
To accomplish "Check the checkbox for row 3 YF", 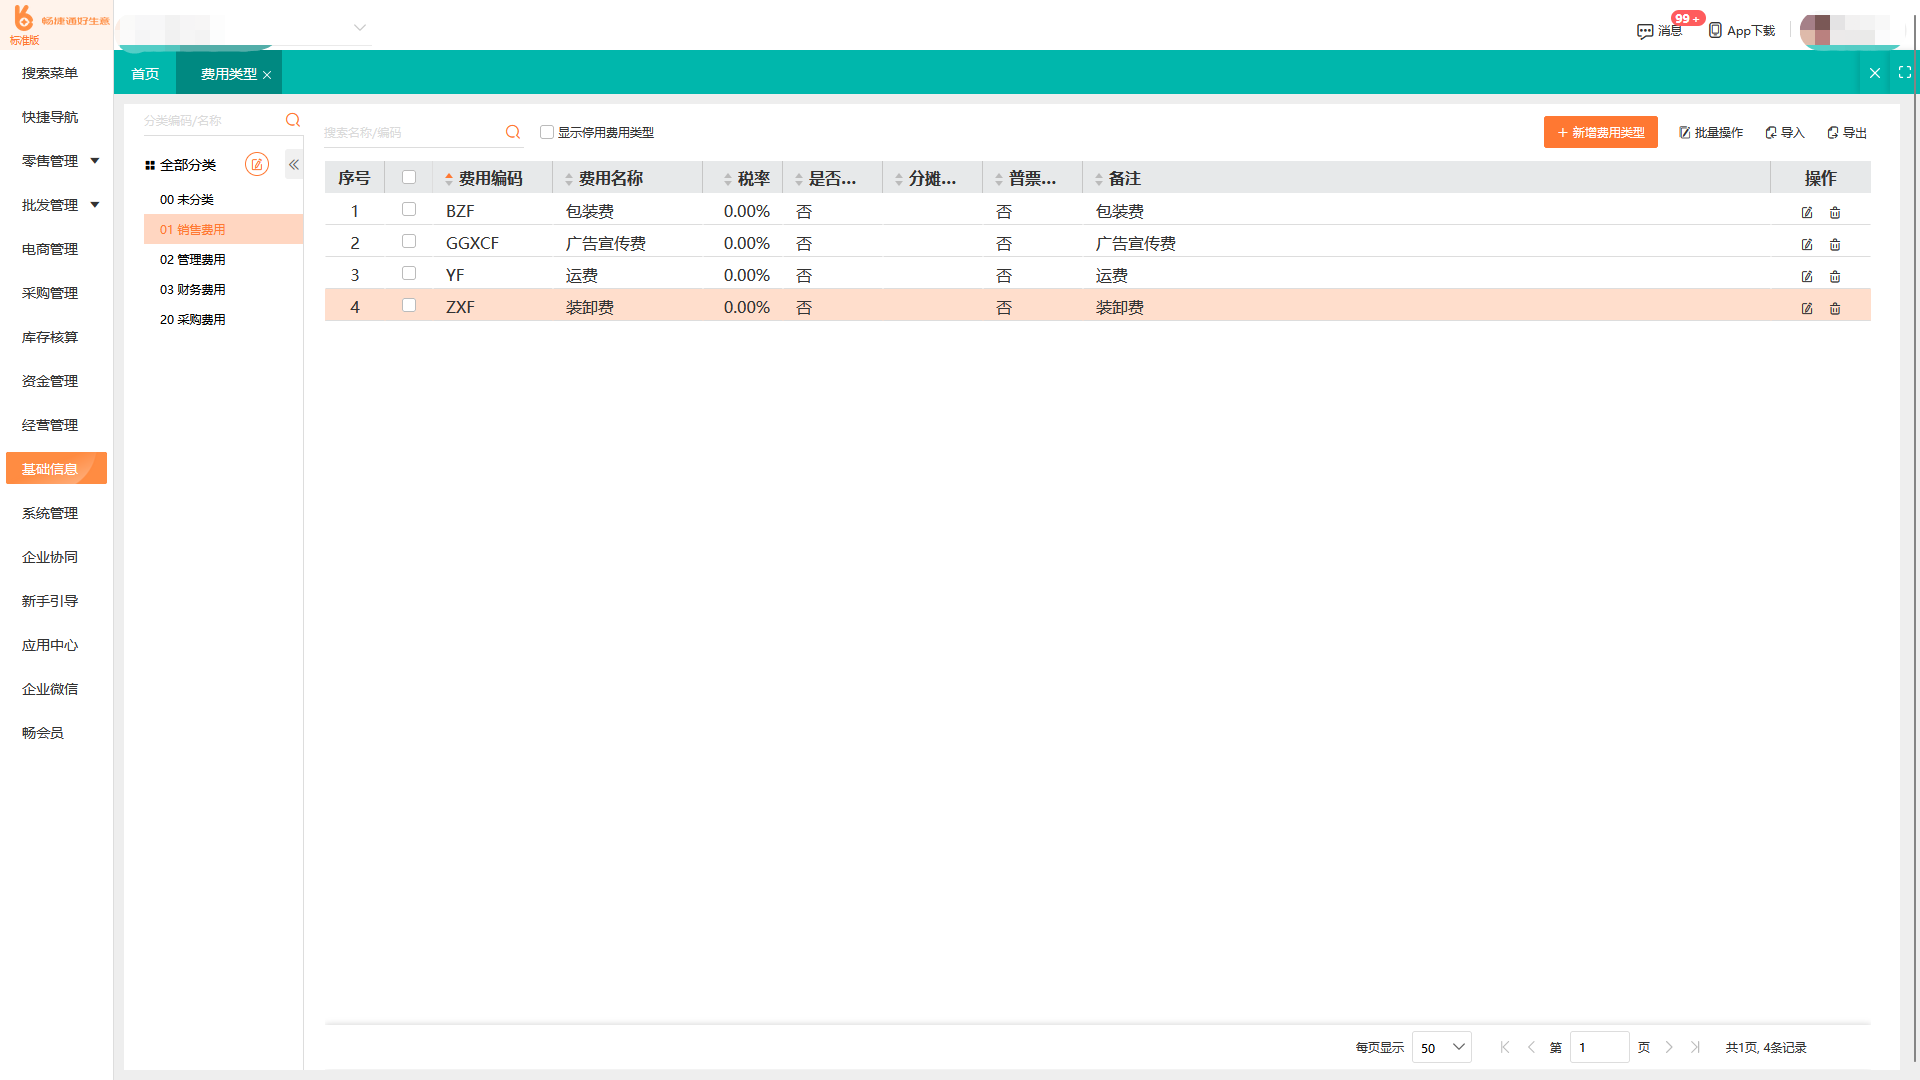I will point(409,274).
